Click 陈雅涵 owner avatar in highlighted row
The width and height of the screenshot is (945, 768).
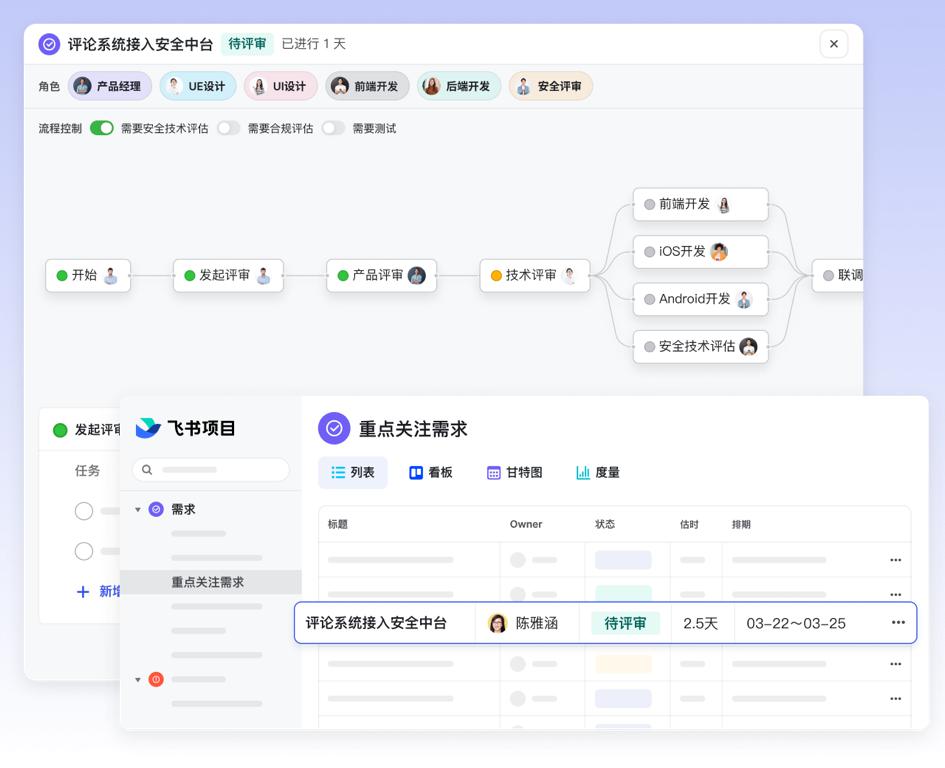click(497, 623)
